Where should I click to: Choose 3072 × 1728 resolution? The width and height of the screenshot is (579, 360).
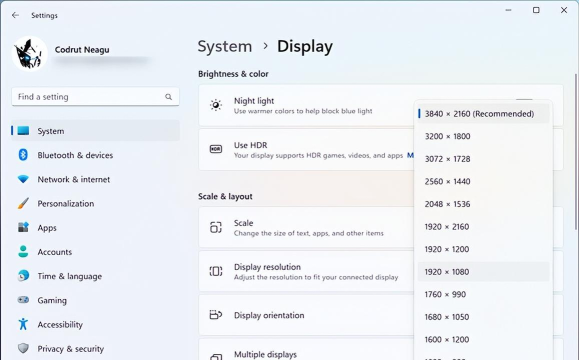[x=483, y=159]
